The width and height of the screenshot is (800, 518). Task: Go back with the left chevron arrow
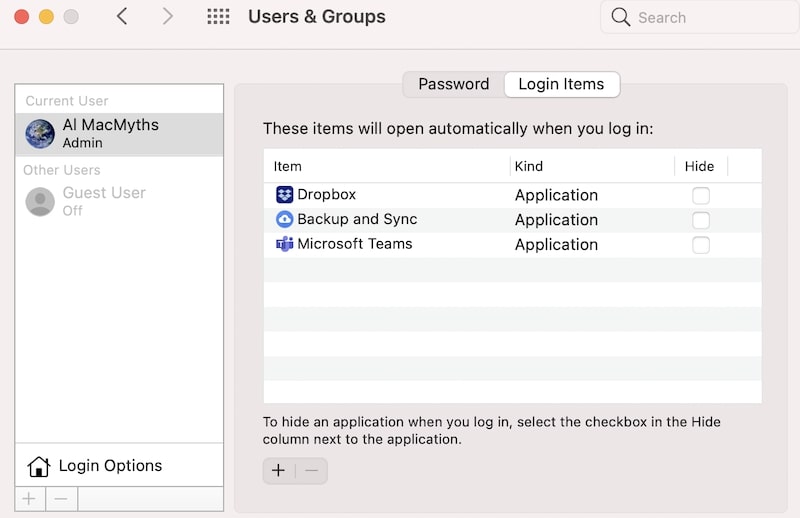pyautogui.click(x=122, y=16)
